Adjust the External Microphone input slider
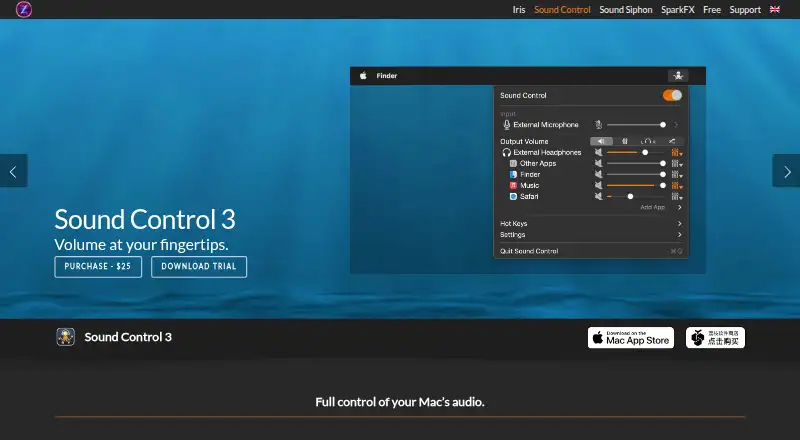800x440 pixels. [636, 125]
